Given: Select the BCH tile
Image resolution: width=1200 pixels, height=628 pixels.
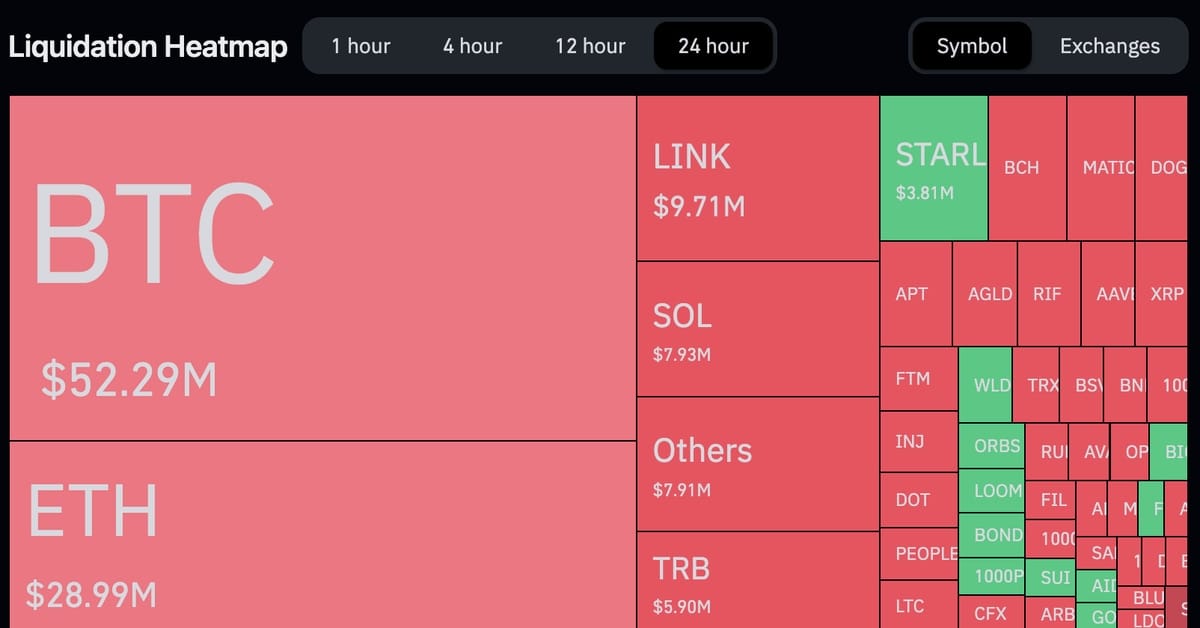Looking at the screenshot, I should 1026,168.
